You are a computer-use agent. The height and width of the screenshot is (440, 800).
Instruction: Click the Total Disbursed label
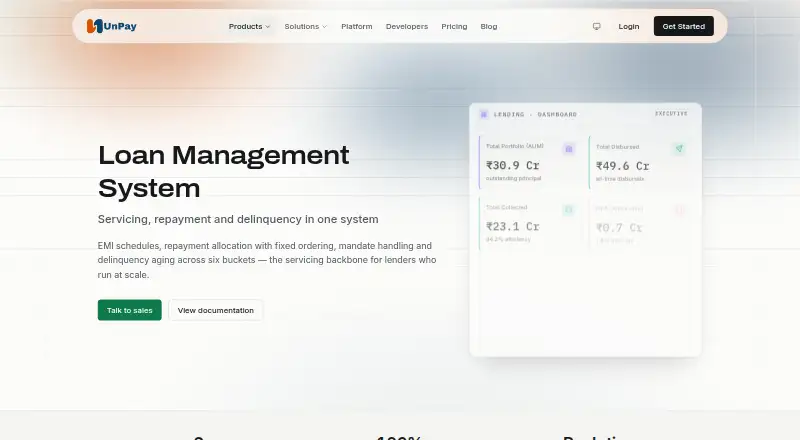click(x=617, y=146)
